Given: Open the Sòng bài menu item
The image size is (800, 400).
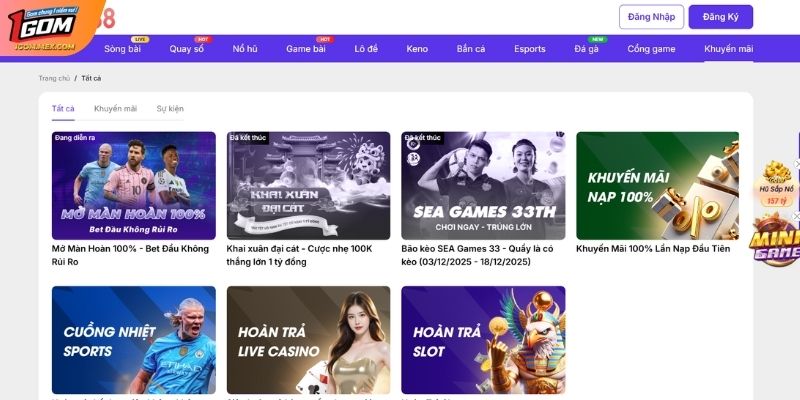Looking at the screenshot, I should (122, 48).
